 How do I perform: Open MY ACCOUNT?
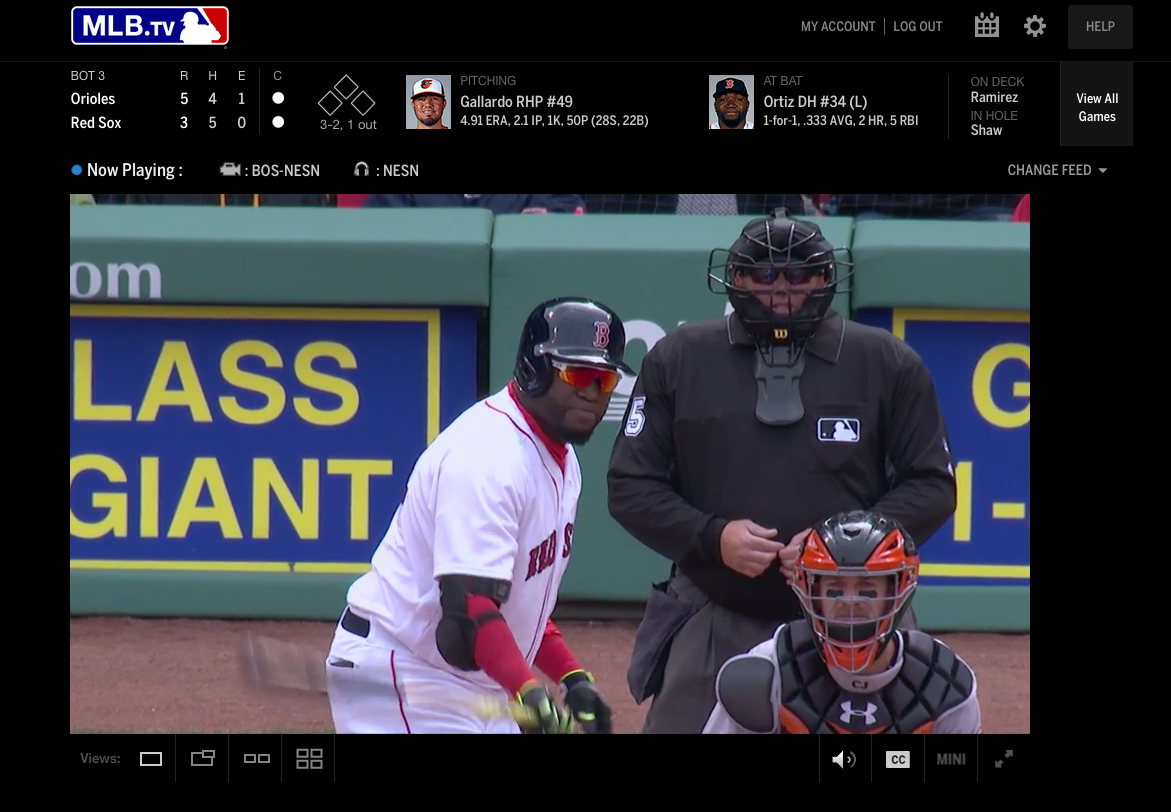[838, 26]
